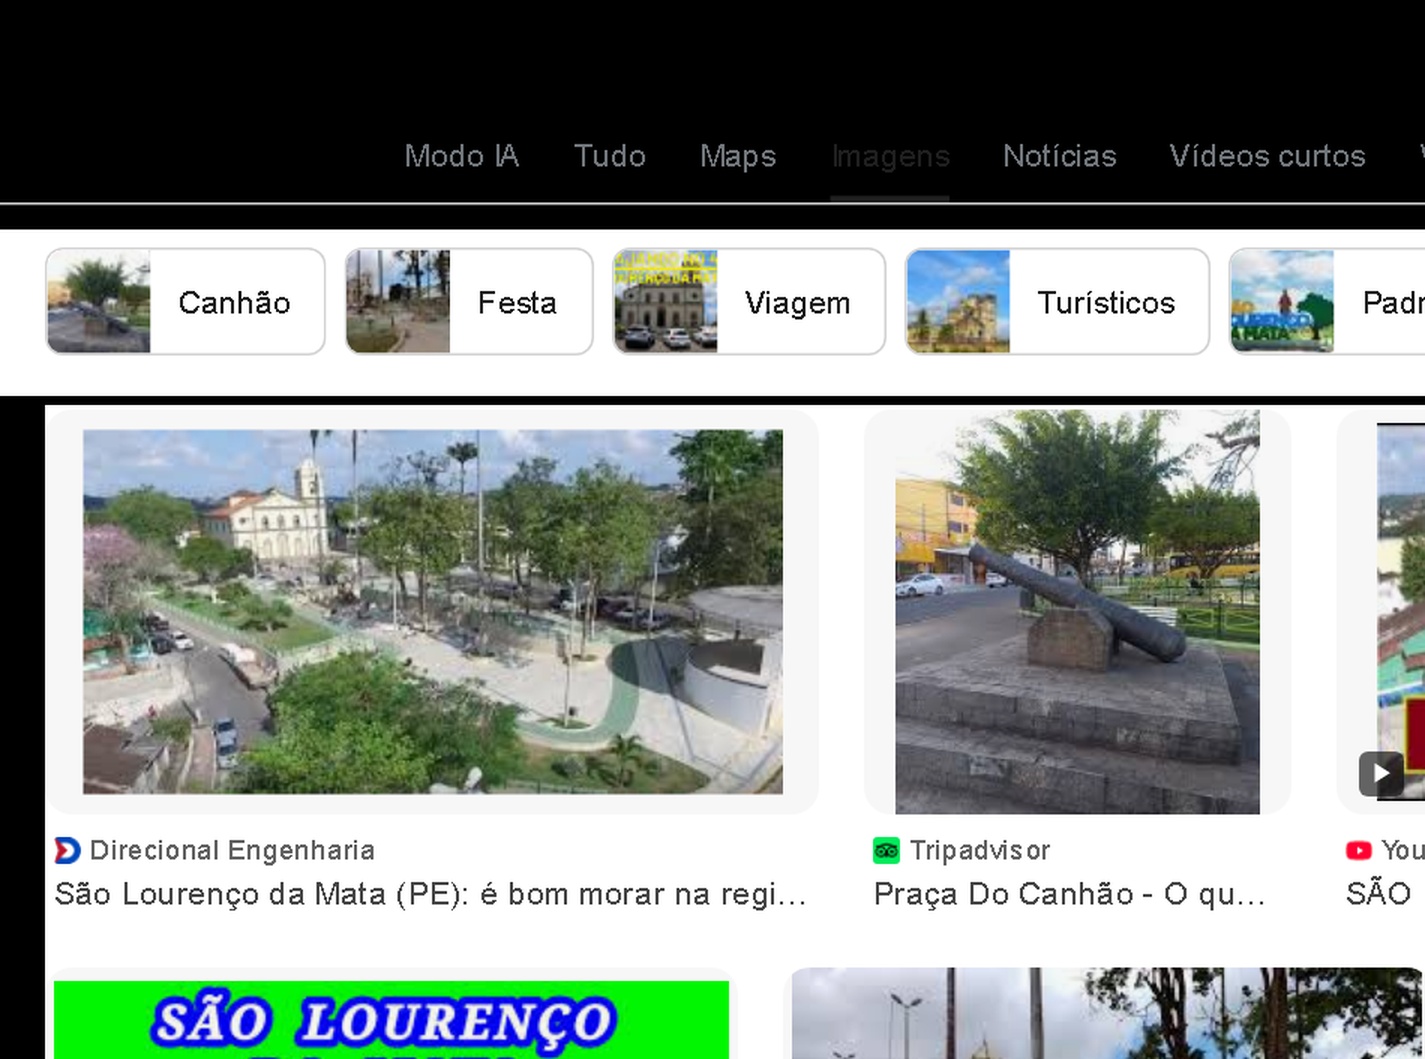Screen dimensions: 1425x1059
Task: Switch to the Modo IA tab
Action: pyautogui.click(x=461, y=156)
